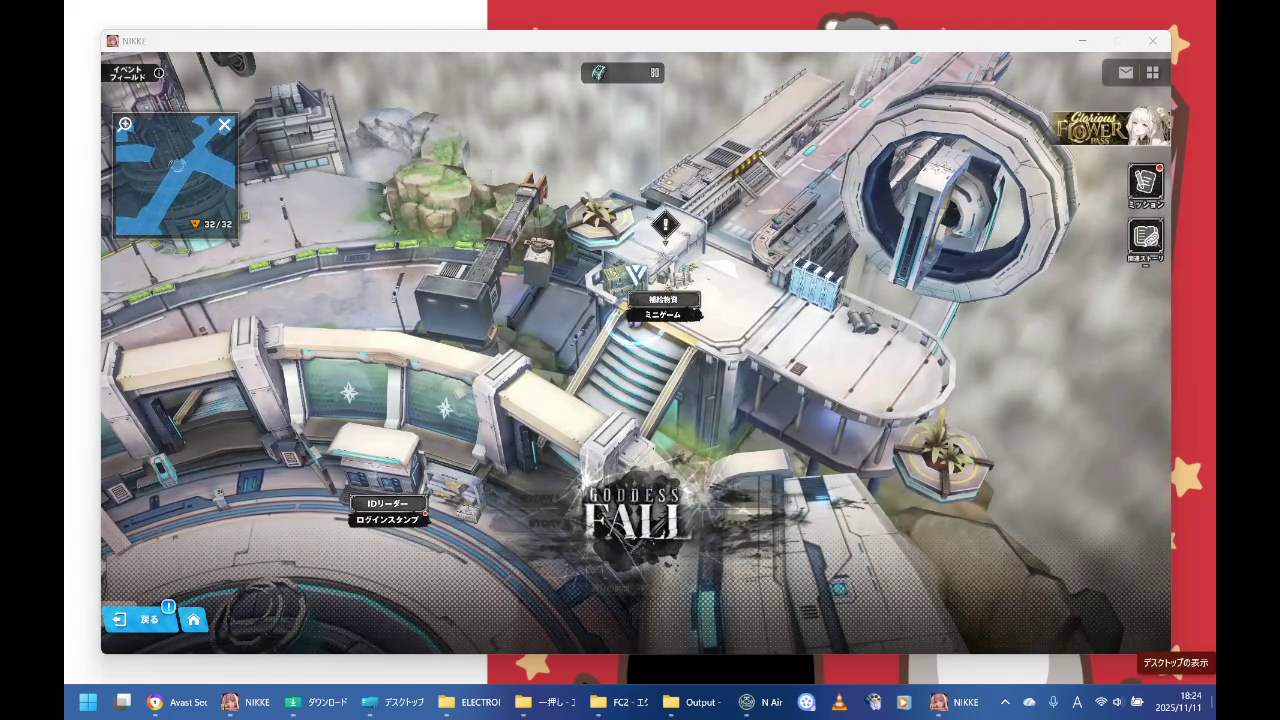Click the home icon button
The image size is (1280, 720).
click(194, 620)
